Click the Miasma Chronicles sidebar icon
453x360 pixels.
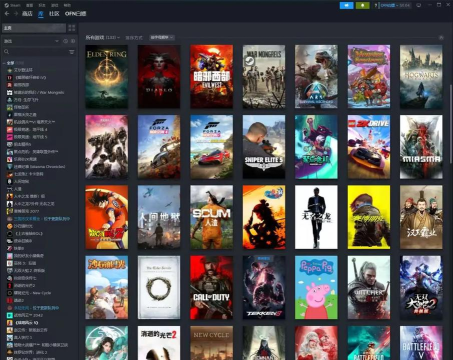[10, 166]
